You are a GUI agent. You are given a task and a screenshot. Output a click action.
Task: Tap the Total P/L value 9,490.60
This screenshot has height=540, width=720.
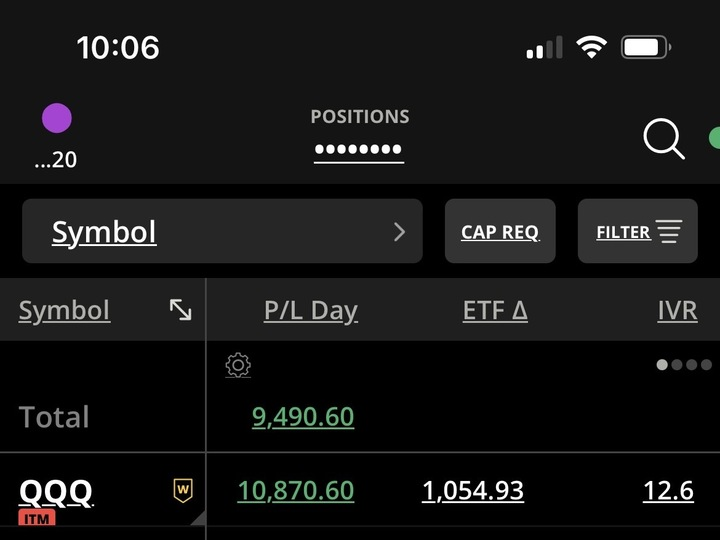click(x=303, y=416)
